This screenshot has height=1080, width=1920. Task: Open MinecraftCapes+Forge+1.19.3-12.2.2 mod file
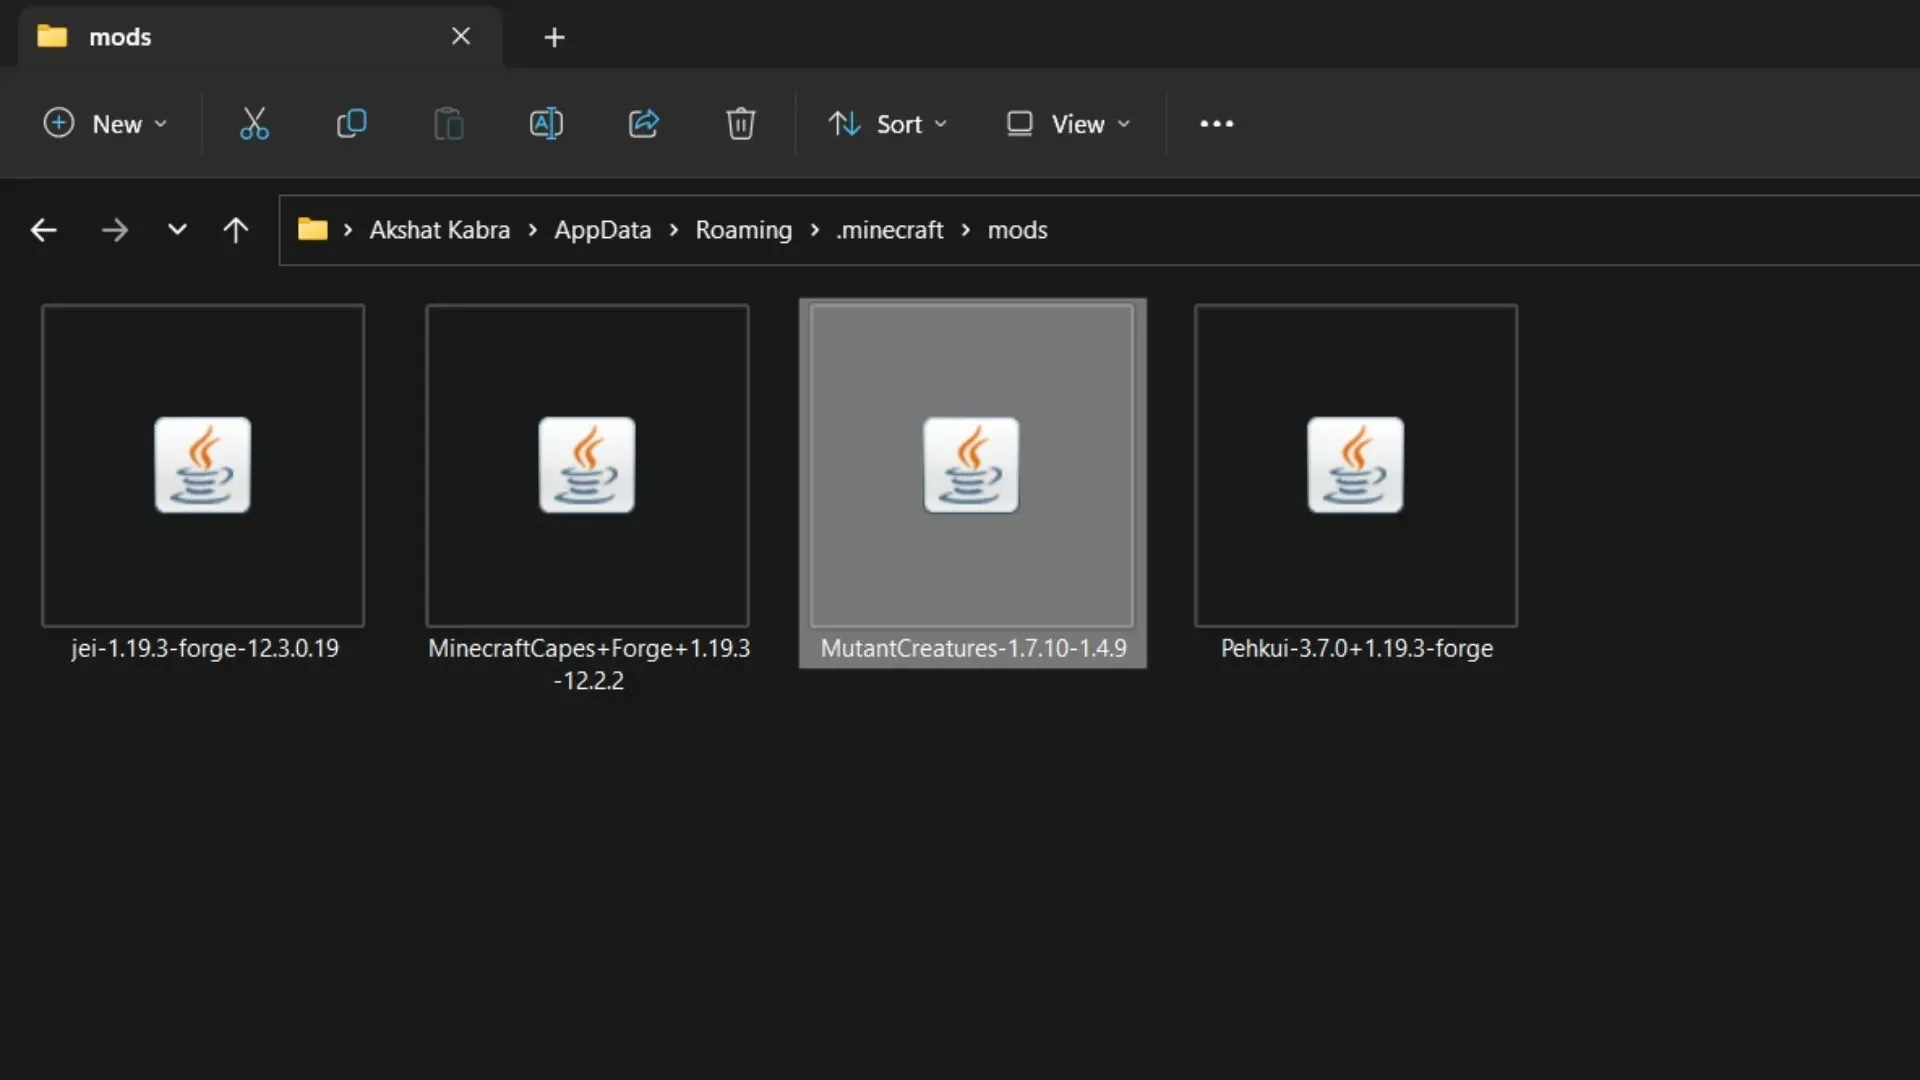point(587,464)
